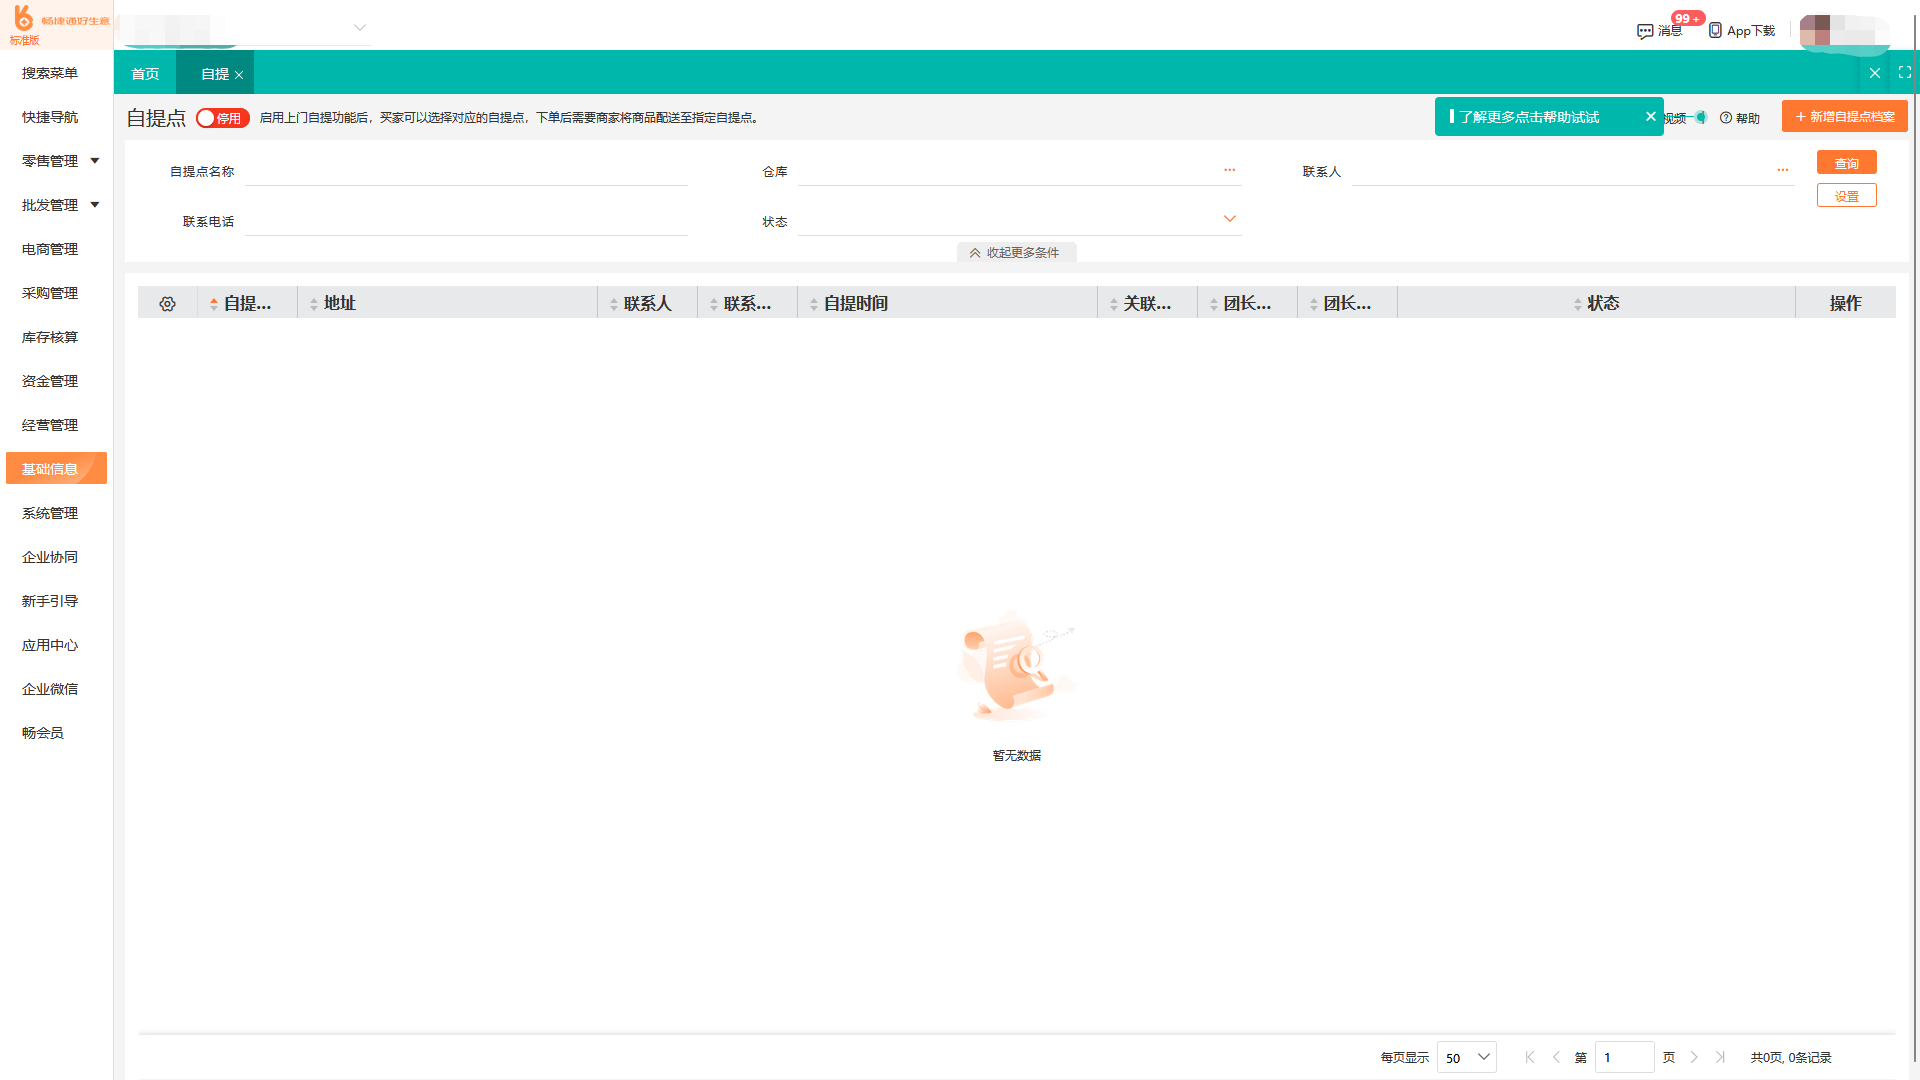Click the 自提 tab label
1920x1080 pixels.
click(x=215, y=74)
